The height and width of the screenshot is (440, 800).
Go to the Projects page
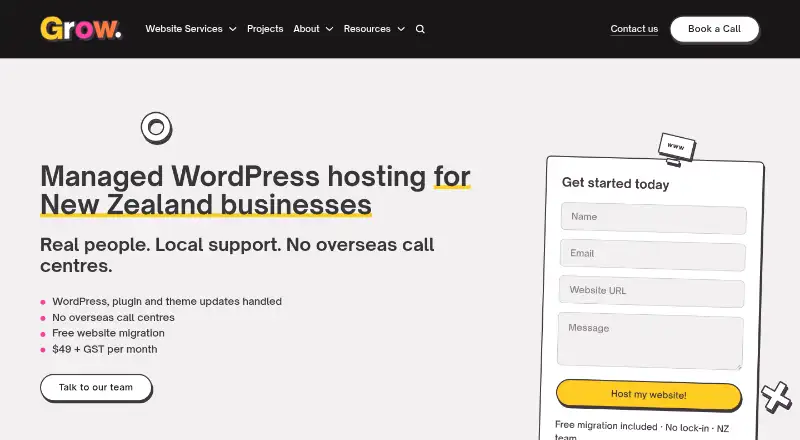click(265, 29)
